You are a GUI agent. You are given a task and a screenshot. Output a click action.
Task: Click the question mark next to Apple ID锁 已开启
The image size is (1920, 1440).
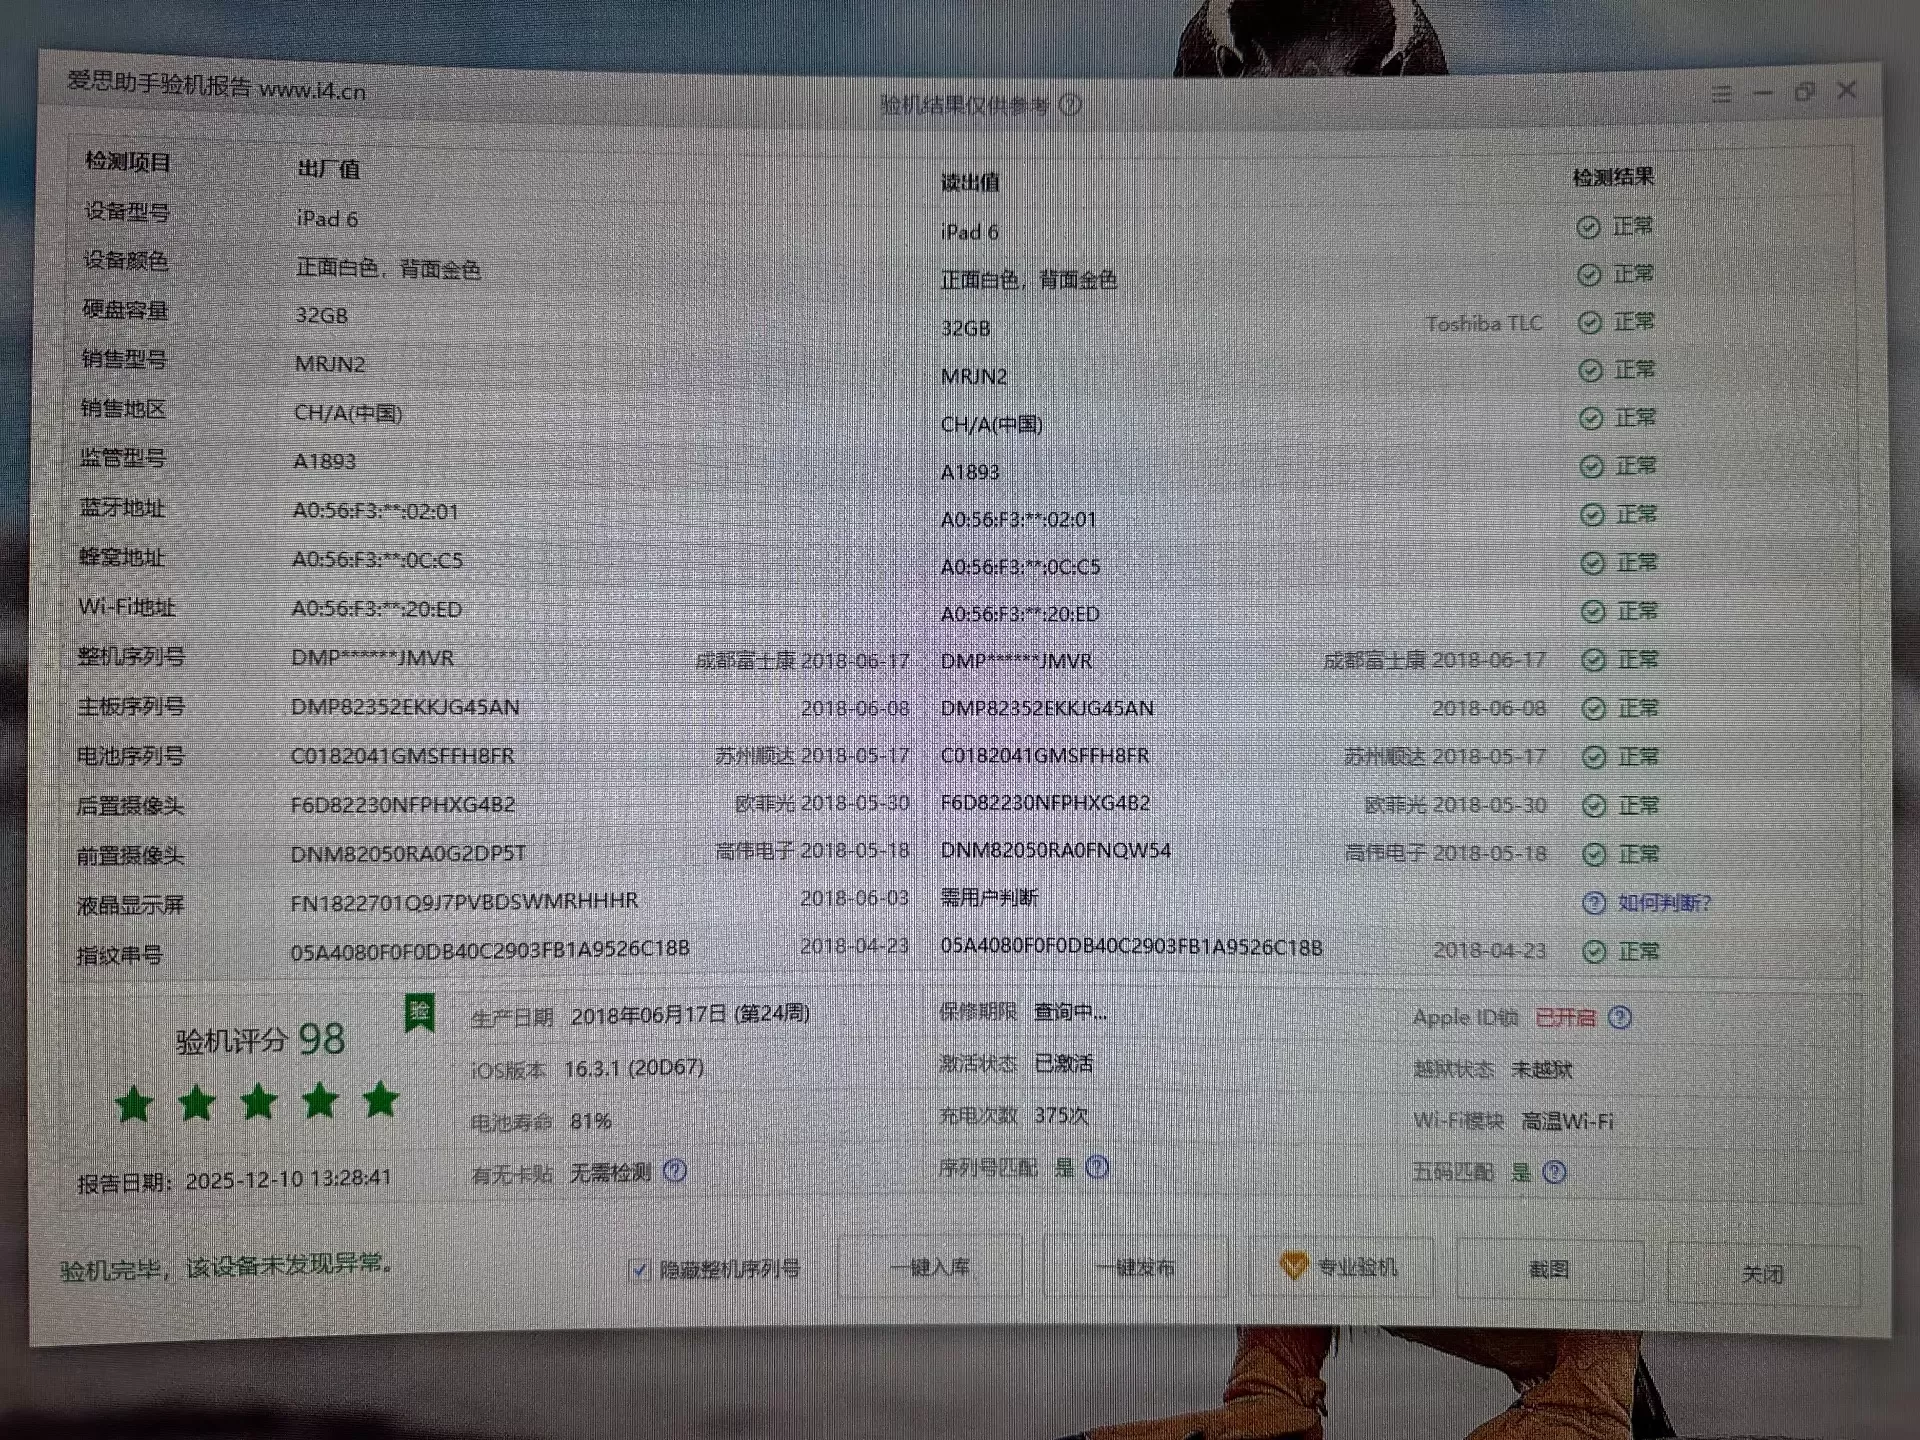pyautogui.click(x=1617, y=1017)
